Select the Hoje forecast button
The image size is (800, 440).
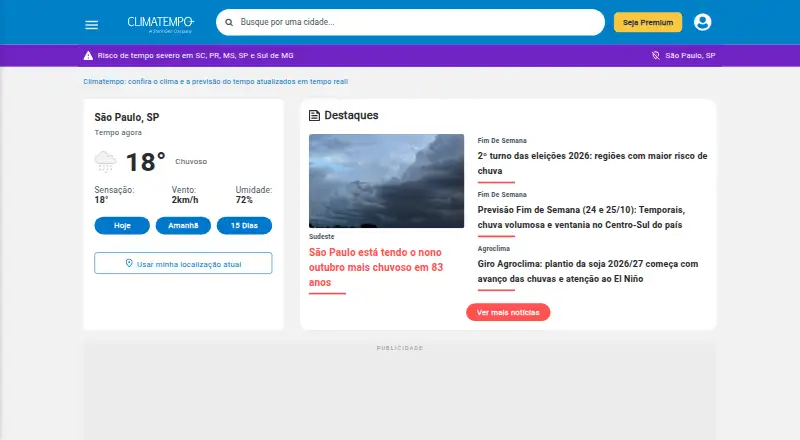122,226
